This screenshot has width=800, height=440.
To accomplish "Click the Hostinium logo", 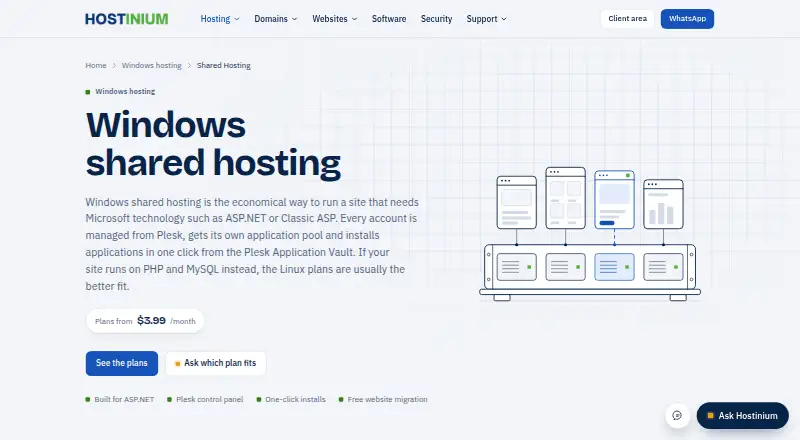I will coord(127,19).
